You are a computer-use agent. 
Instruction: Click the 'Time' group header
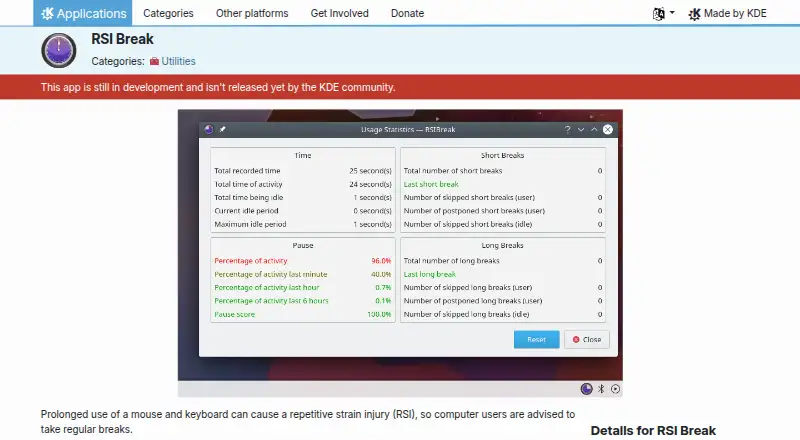303,155
